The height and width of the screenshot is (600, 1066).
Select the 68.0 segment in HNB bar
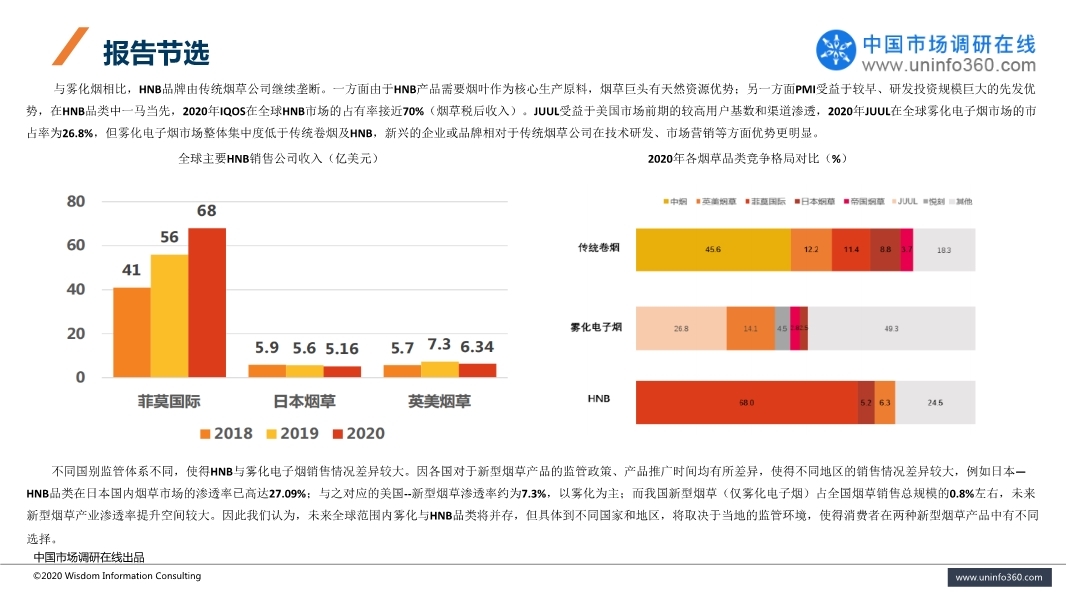(746, 402)
